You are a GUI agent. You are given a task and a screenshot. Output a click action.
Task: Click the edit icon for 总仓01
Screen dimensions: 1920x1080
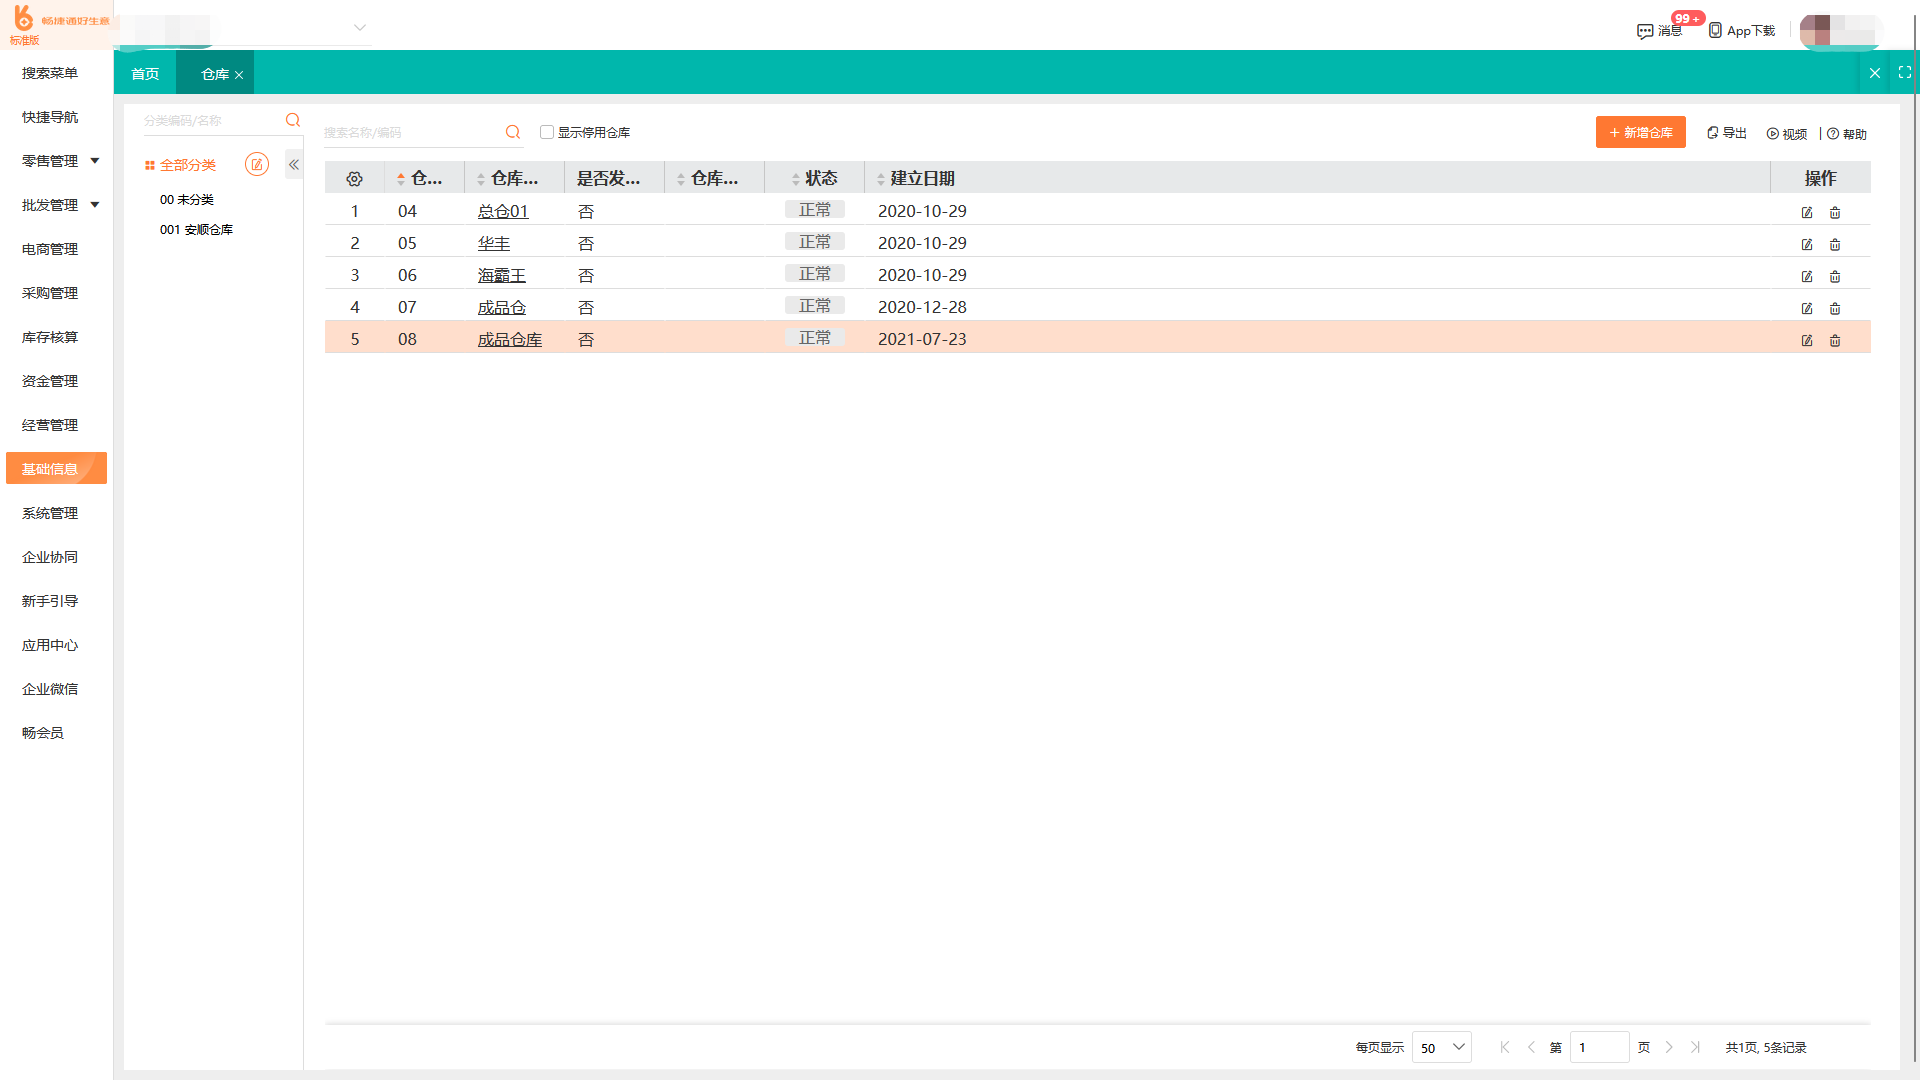(1807, 211)
